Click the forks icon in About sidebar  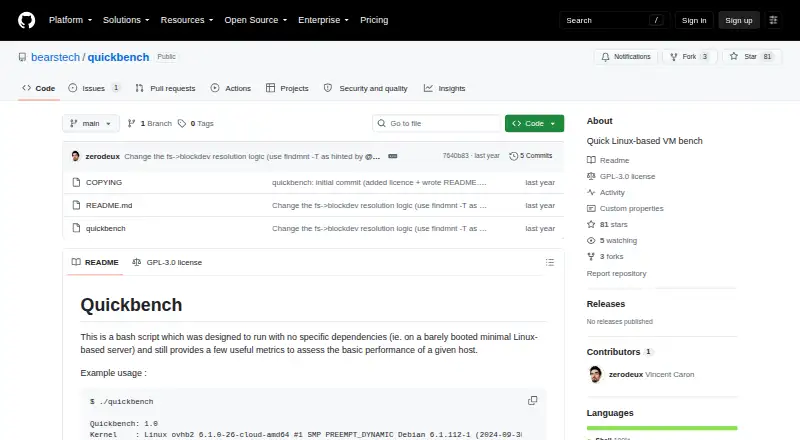tap(591, 257)
